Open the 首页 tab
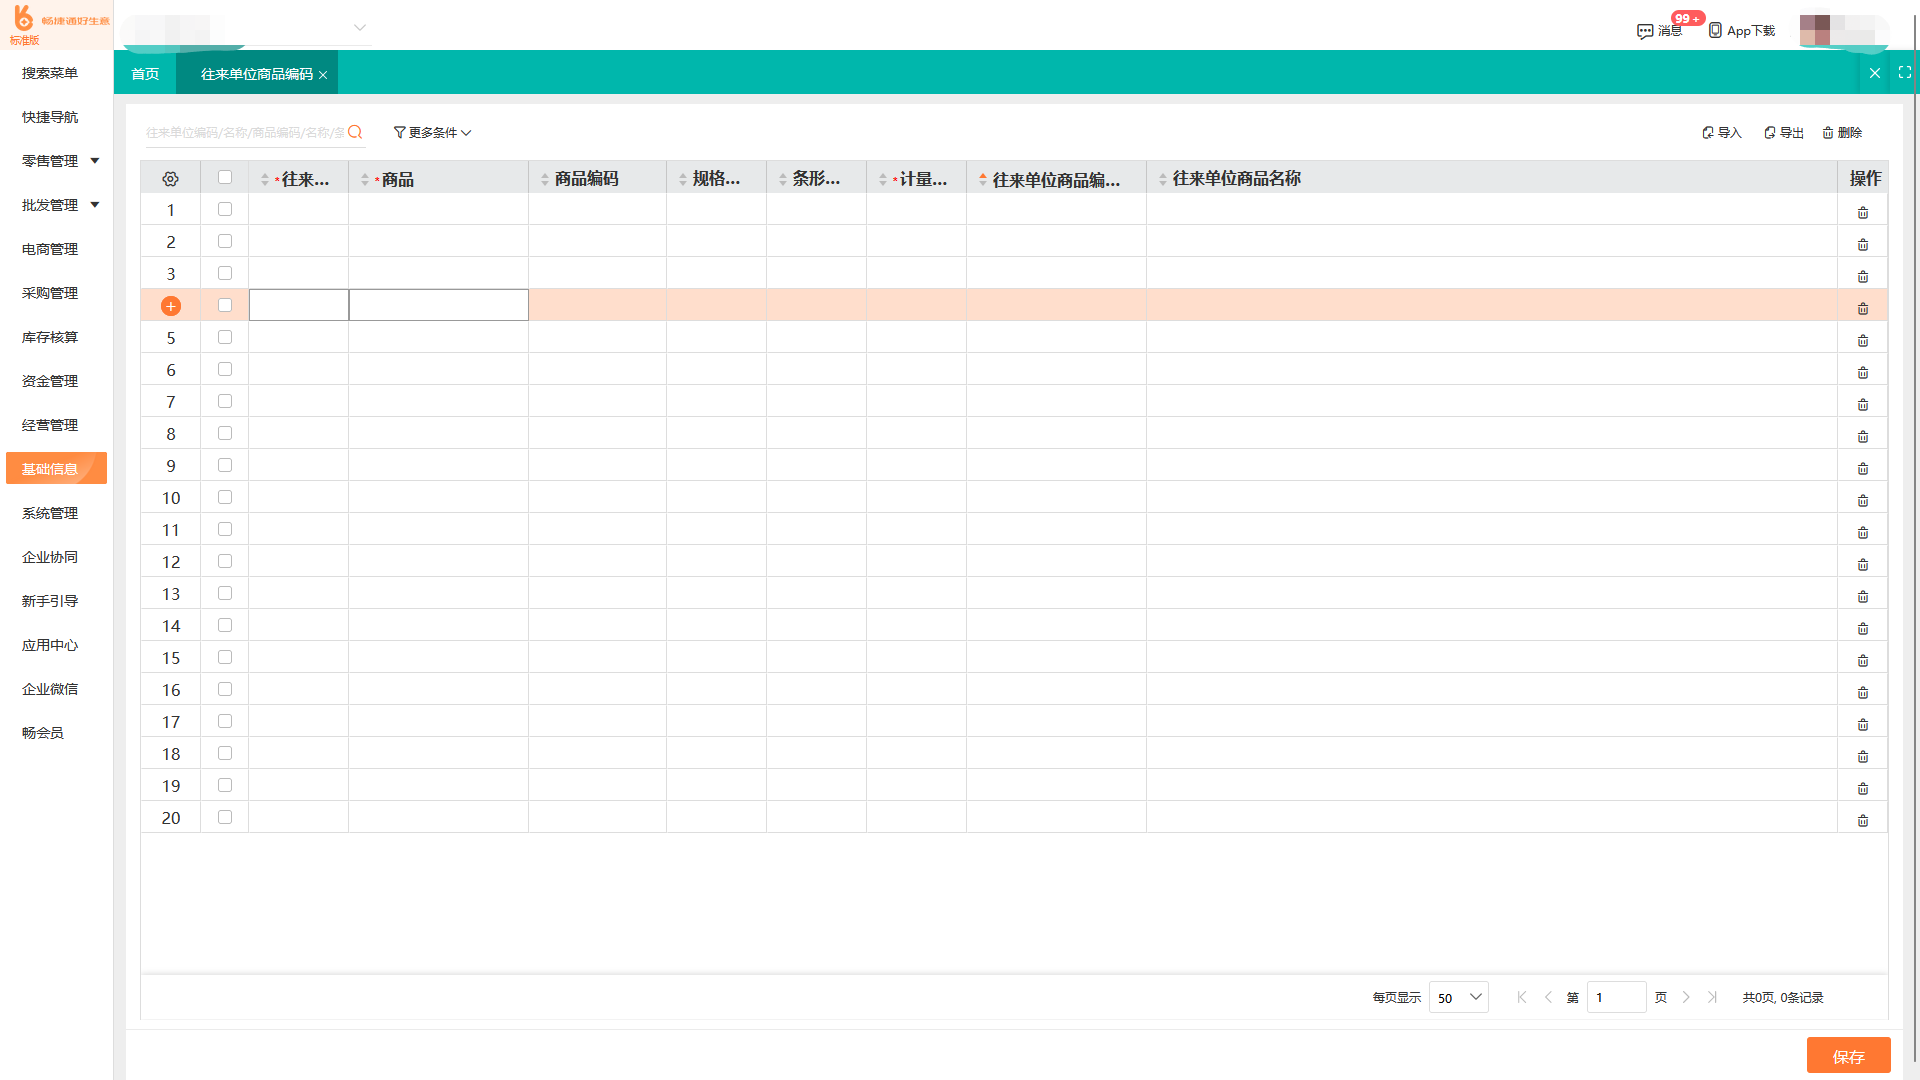 145,74
